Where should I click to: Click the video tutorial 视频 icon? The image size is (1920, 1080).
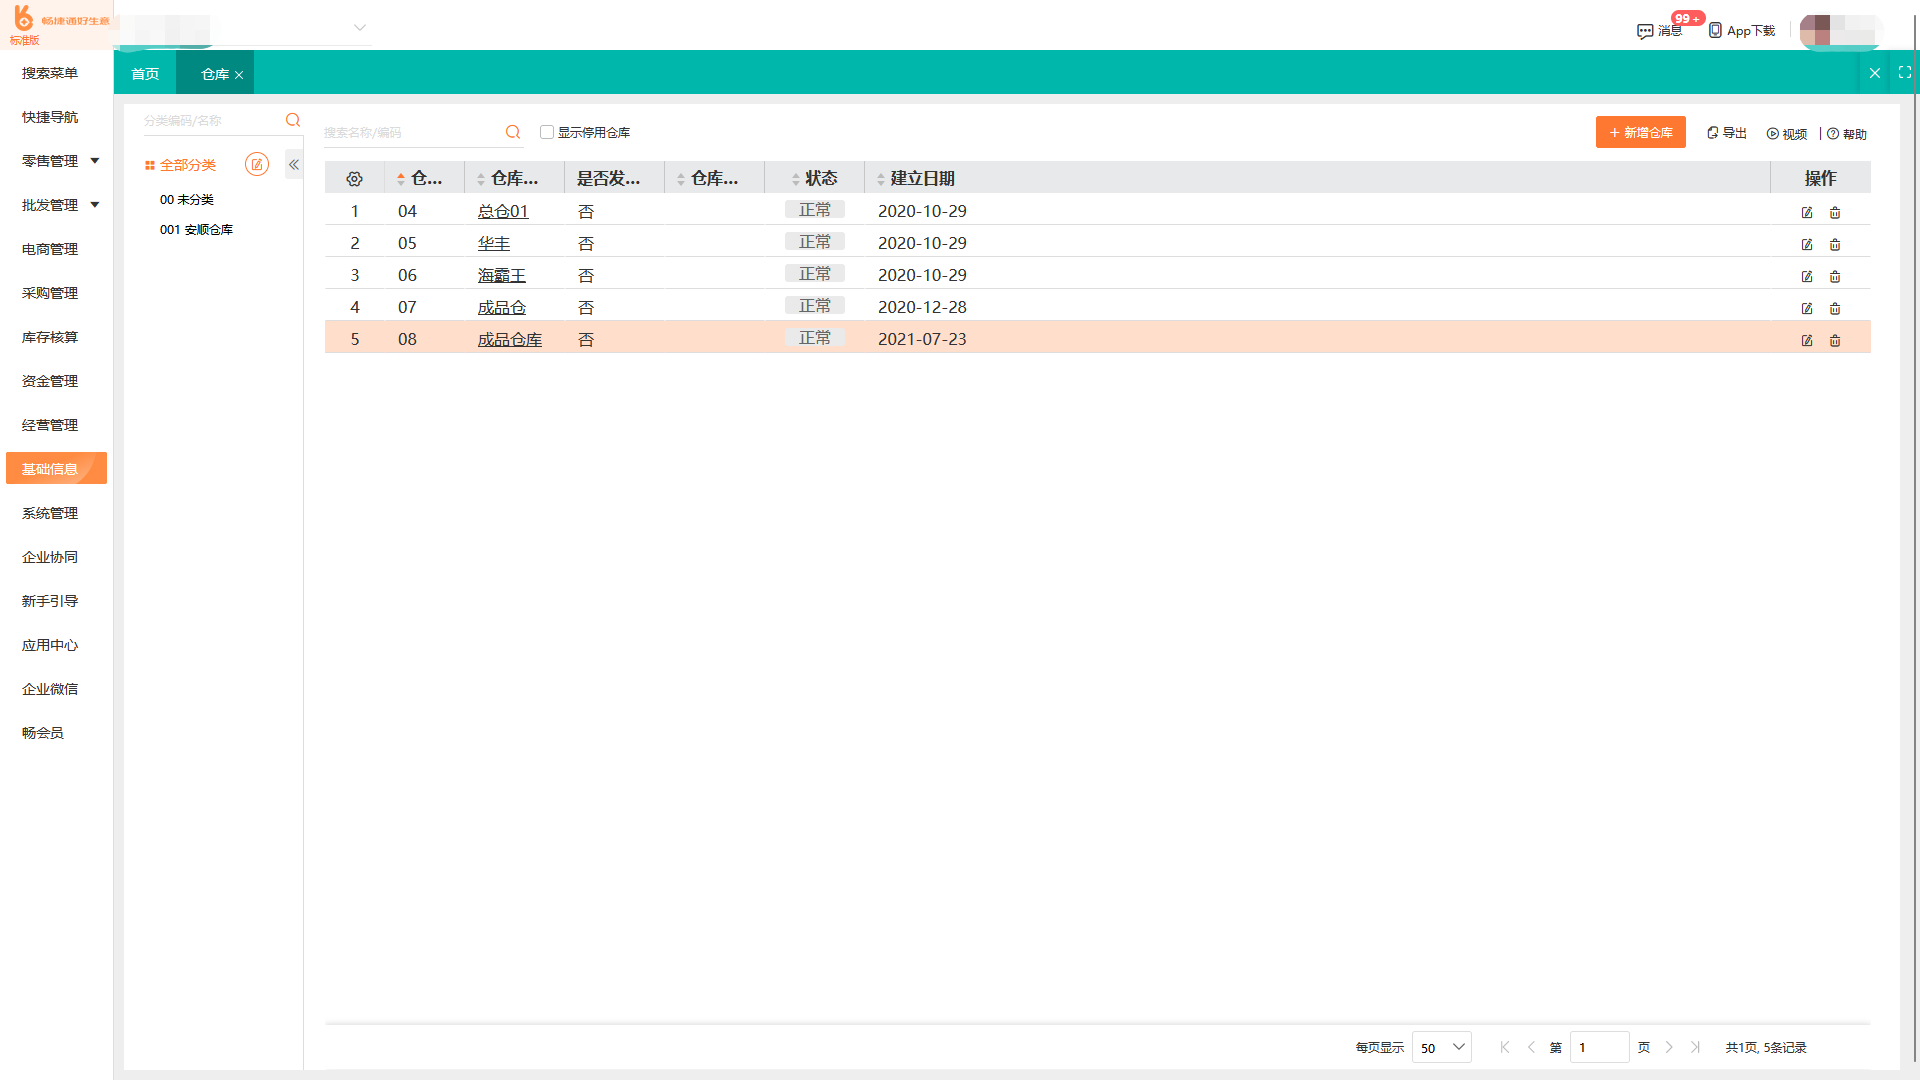click(x=1788, y=131)
